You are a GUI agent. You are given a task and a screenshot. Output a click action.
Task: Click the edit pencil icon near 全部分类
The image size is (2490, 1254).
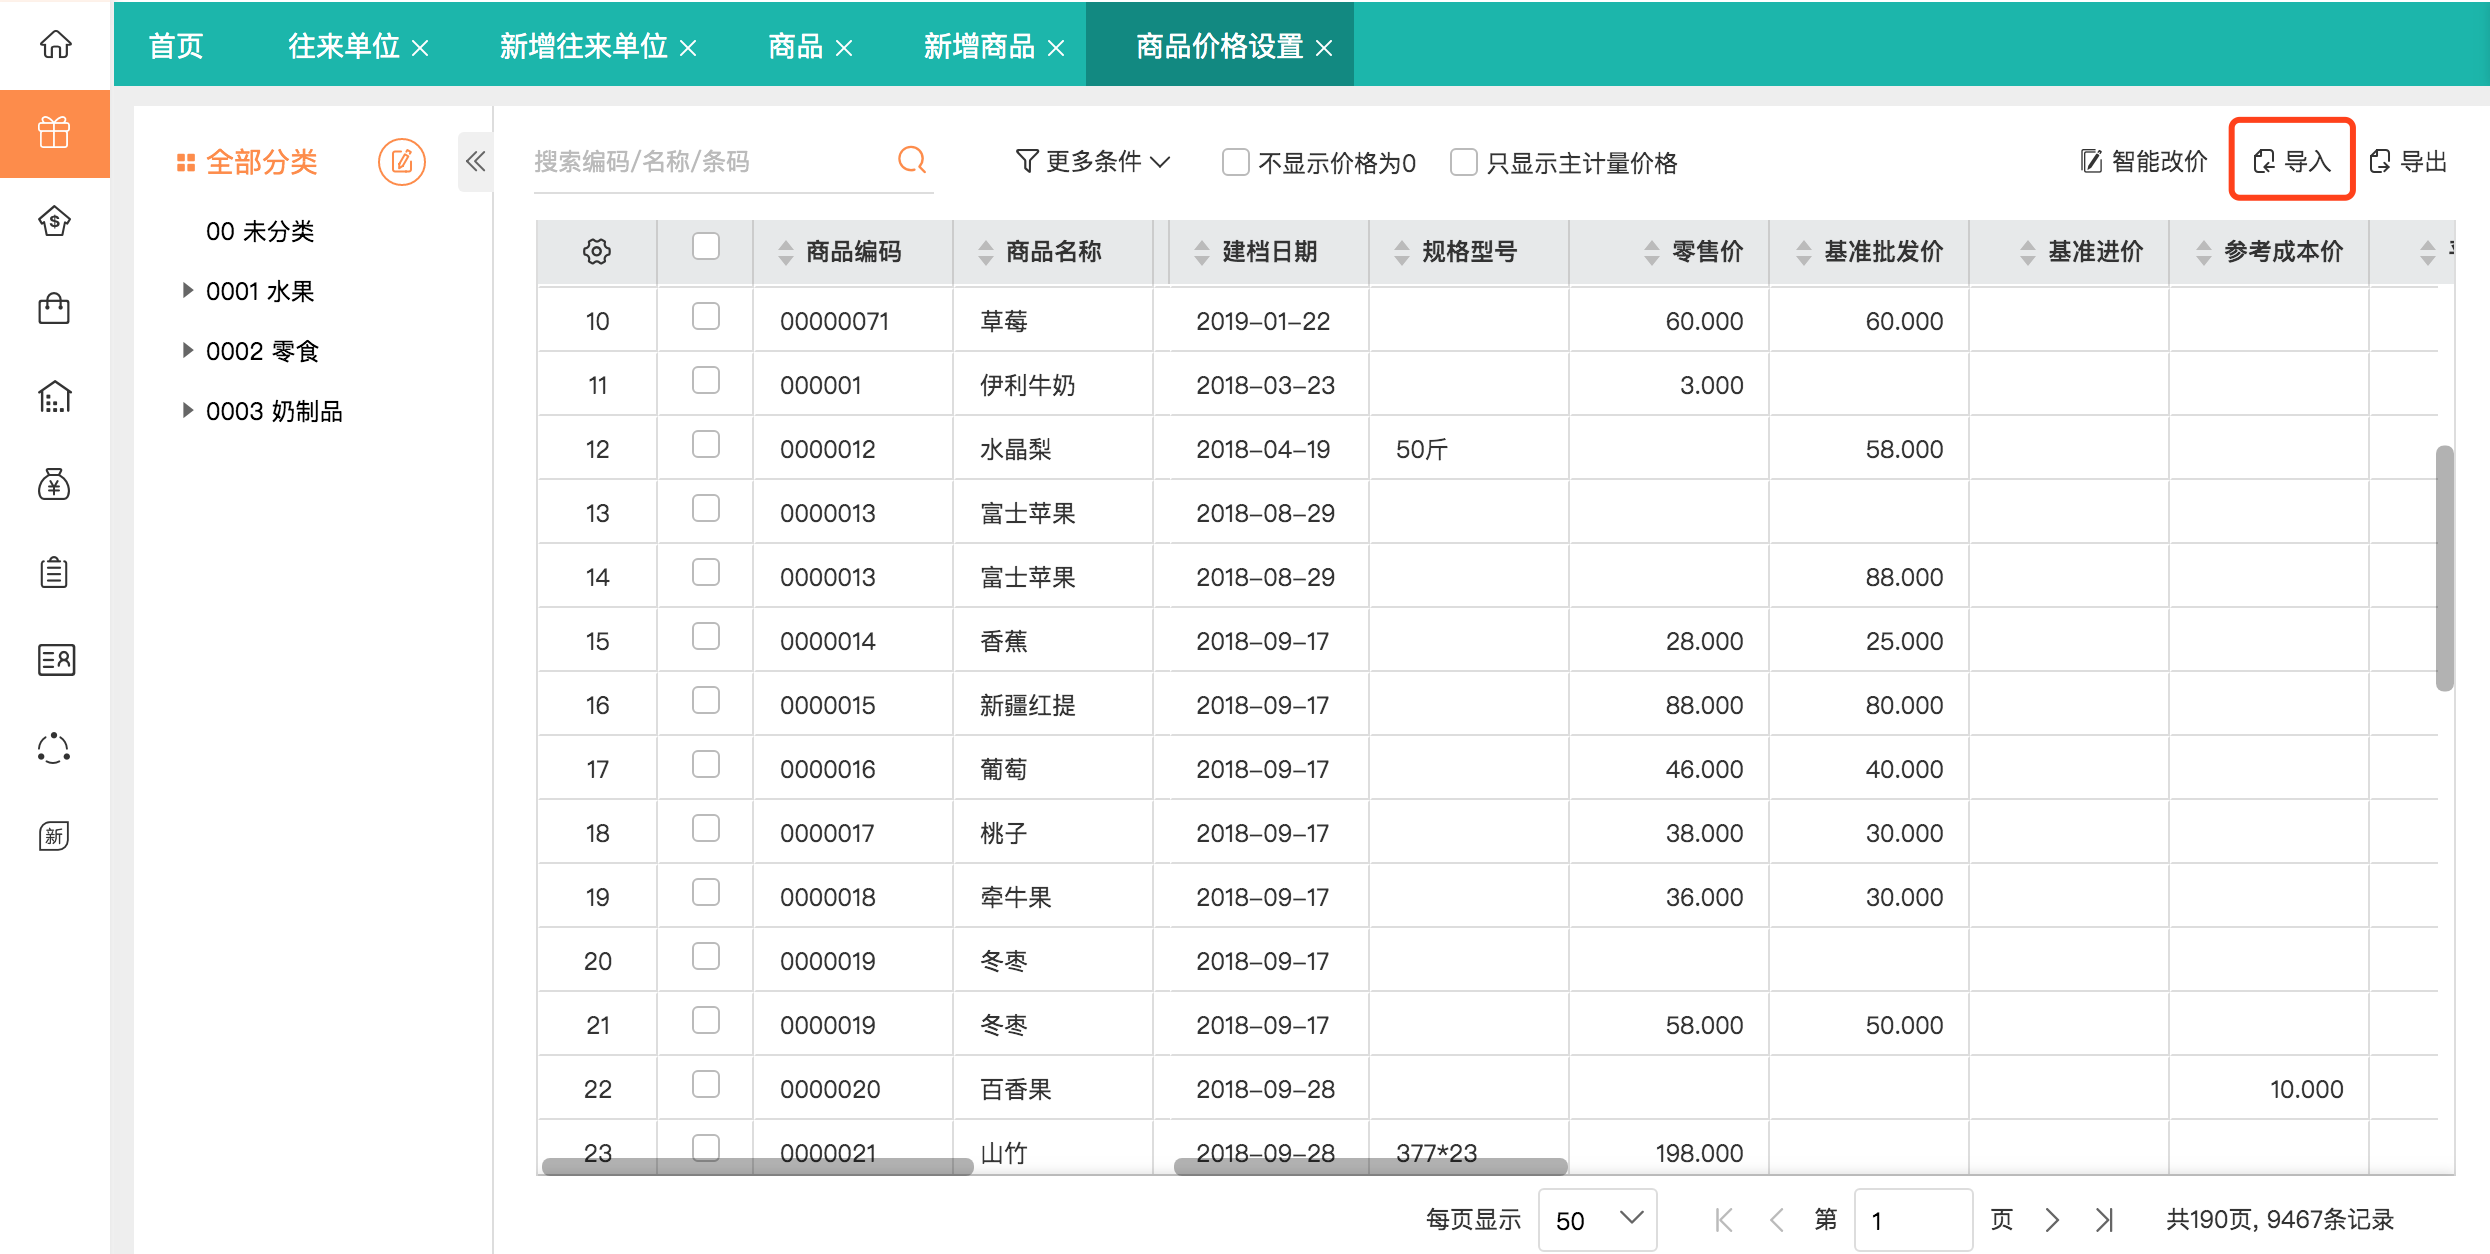pyautogui.click(x=403, y=160)
